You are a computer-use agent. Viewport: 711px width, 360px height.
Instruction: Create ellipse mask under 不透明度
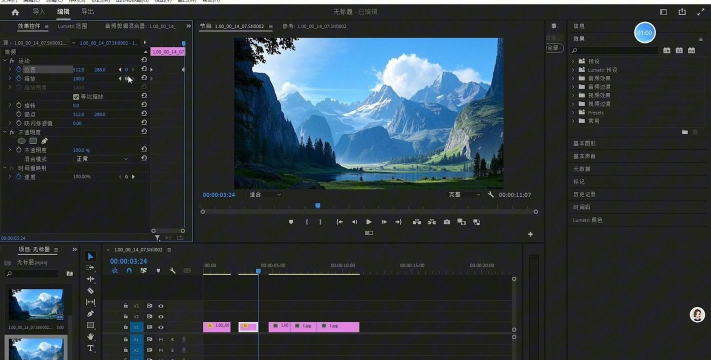point(21,141)
